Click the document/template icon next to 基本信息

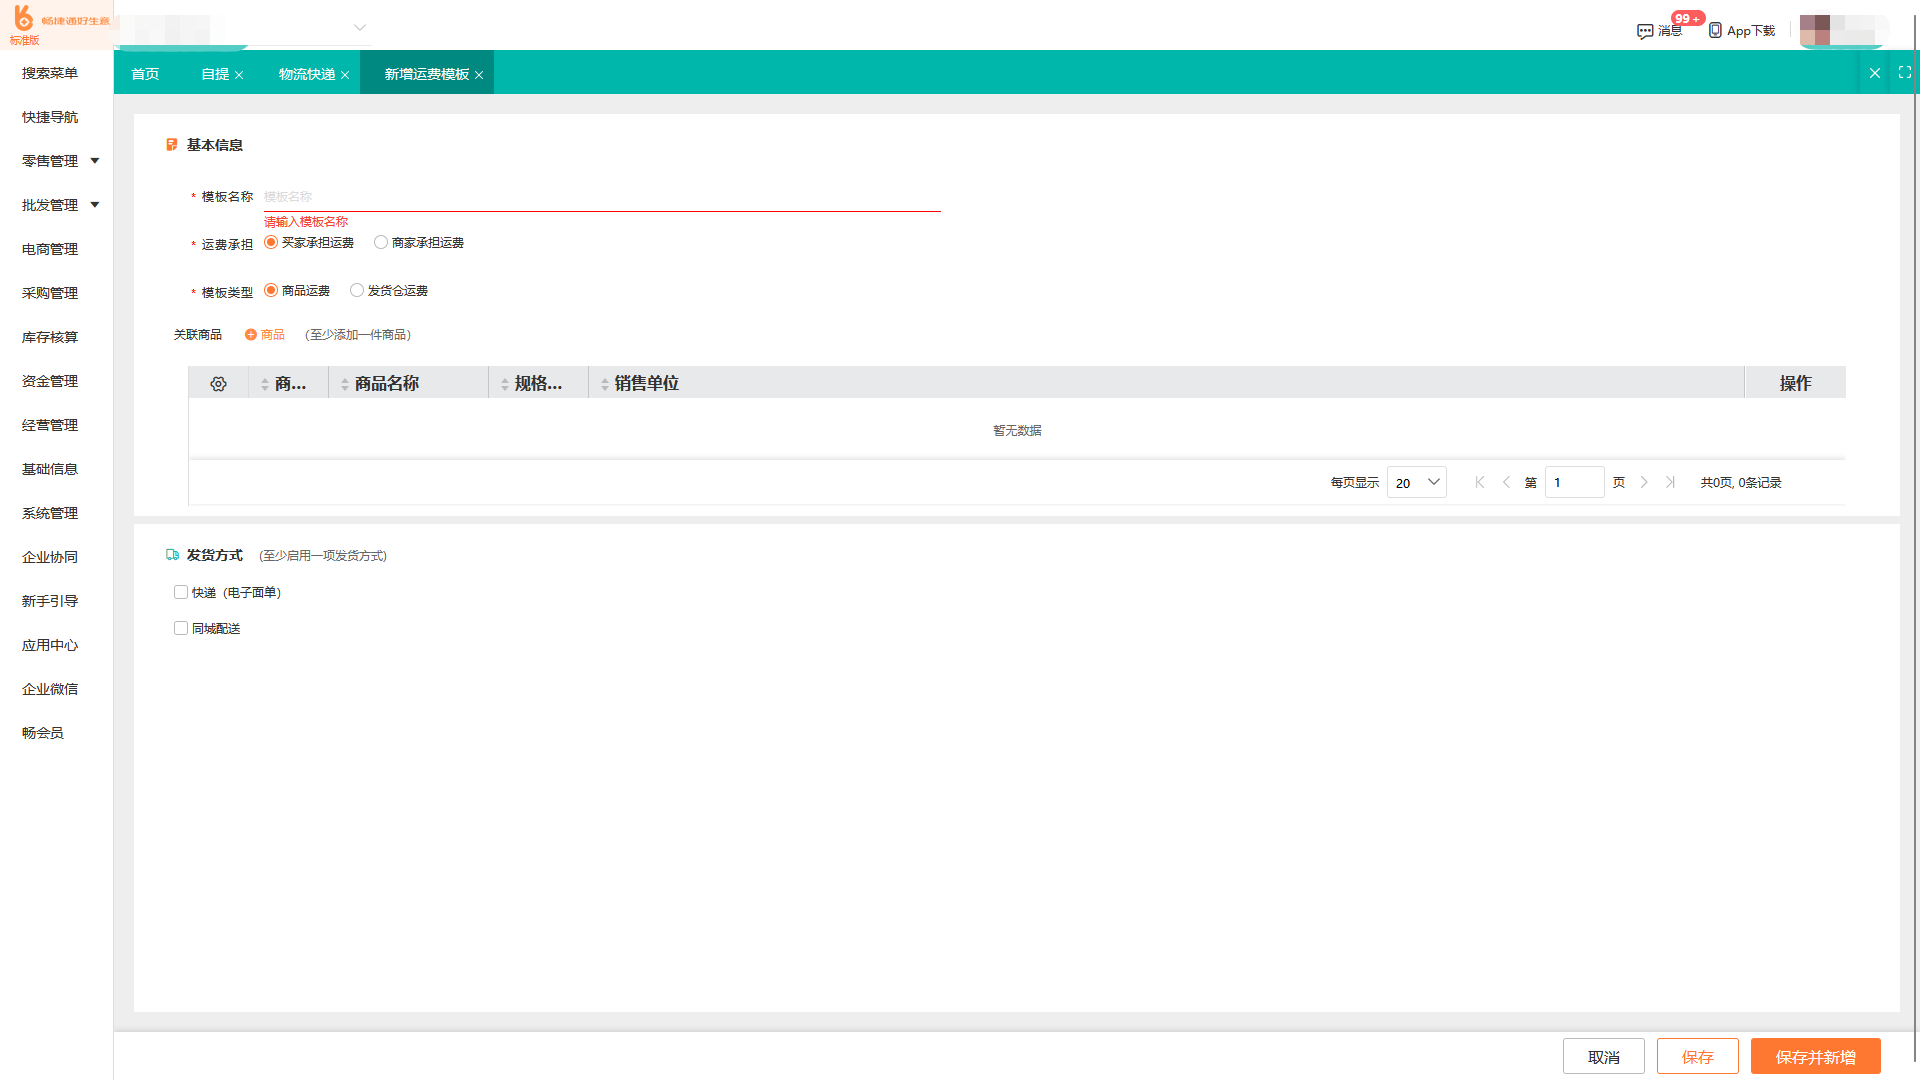173,144
